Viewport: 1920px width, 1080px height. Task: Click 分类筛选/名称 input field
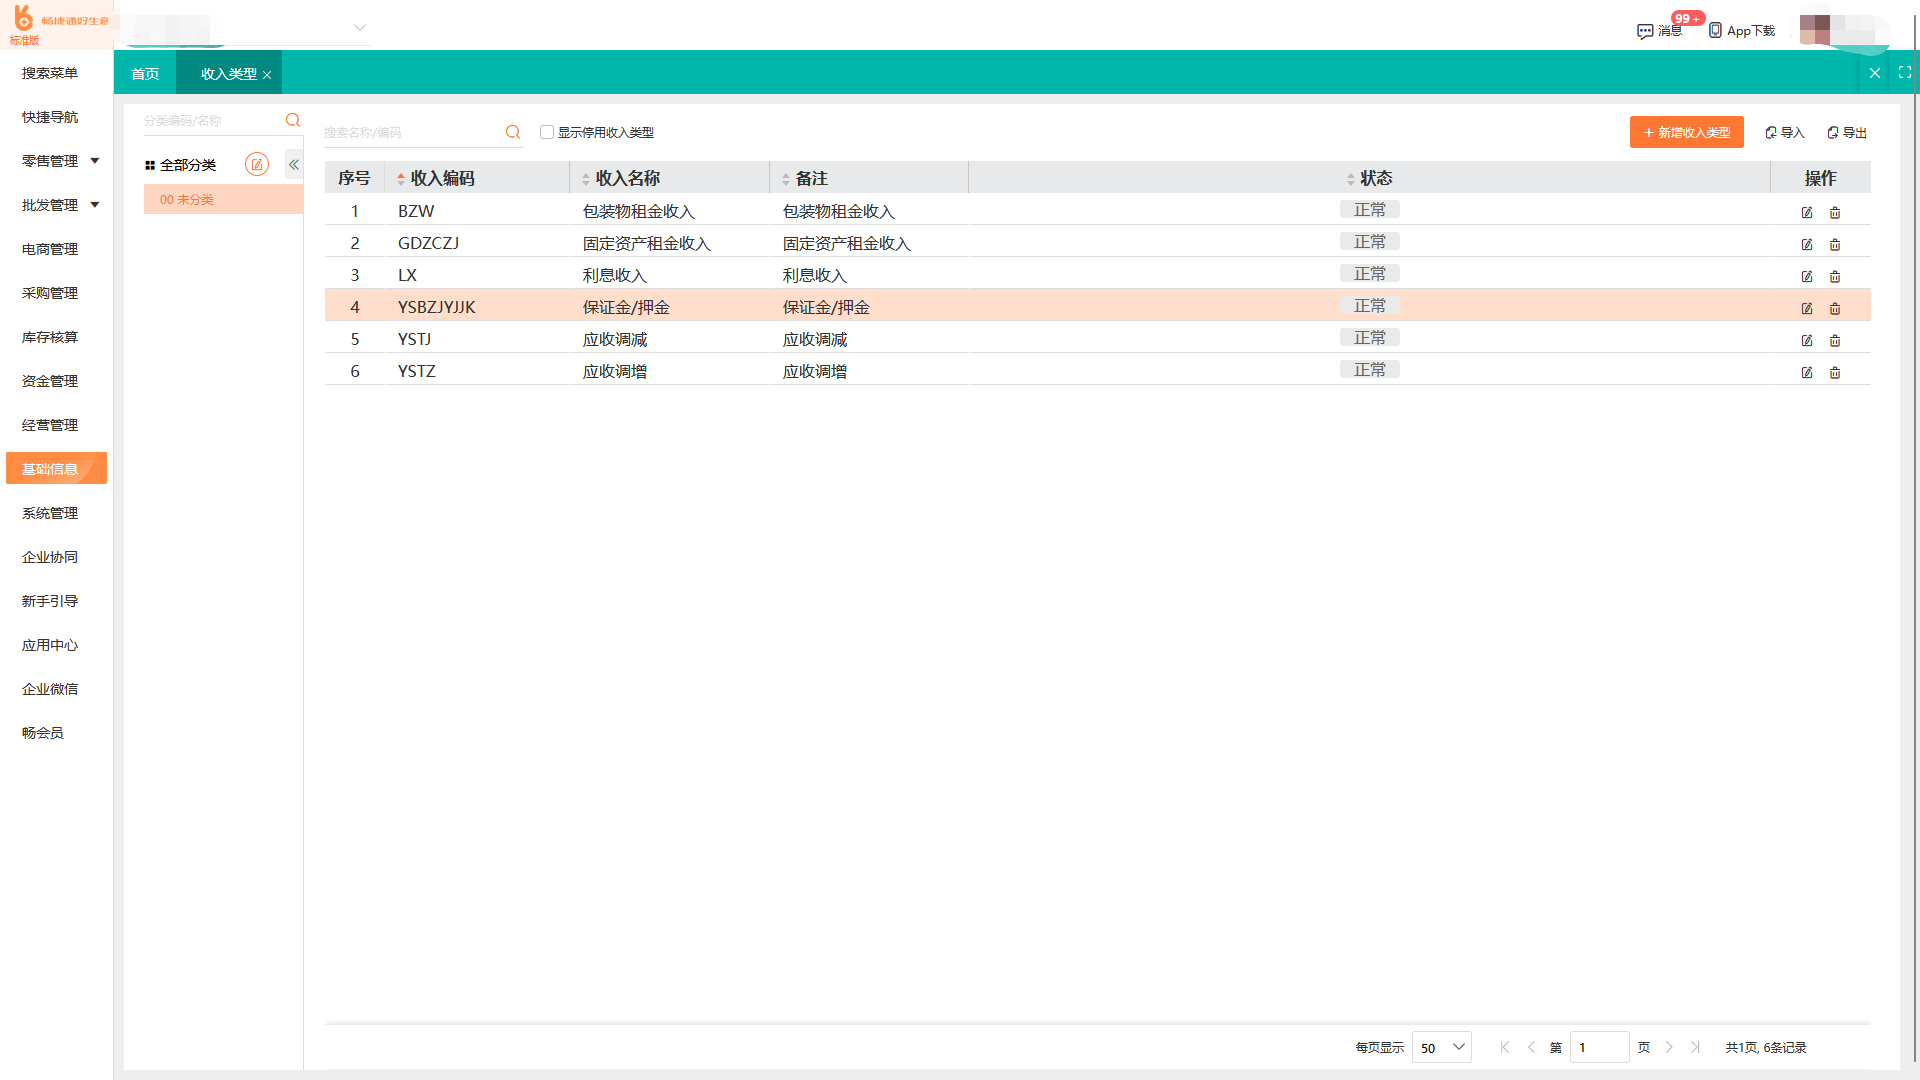point(211,120)
